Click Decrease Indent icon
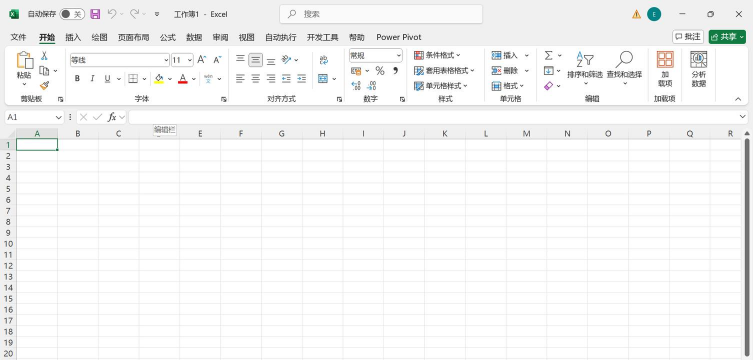 286,78
